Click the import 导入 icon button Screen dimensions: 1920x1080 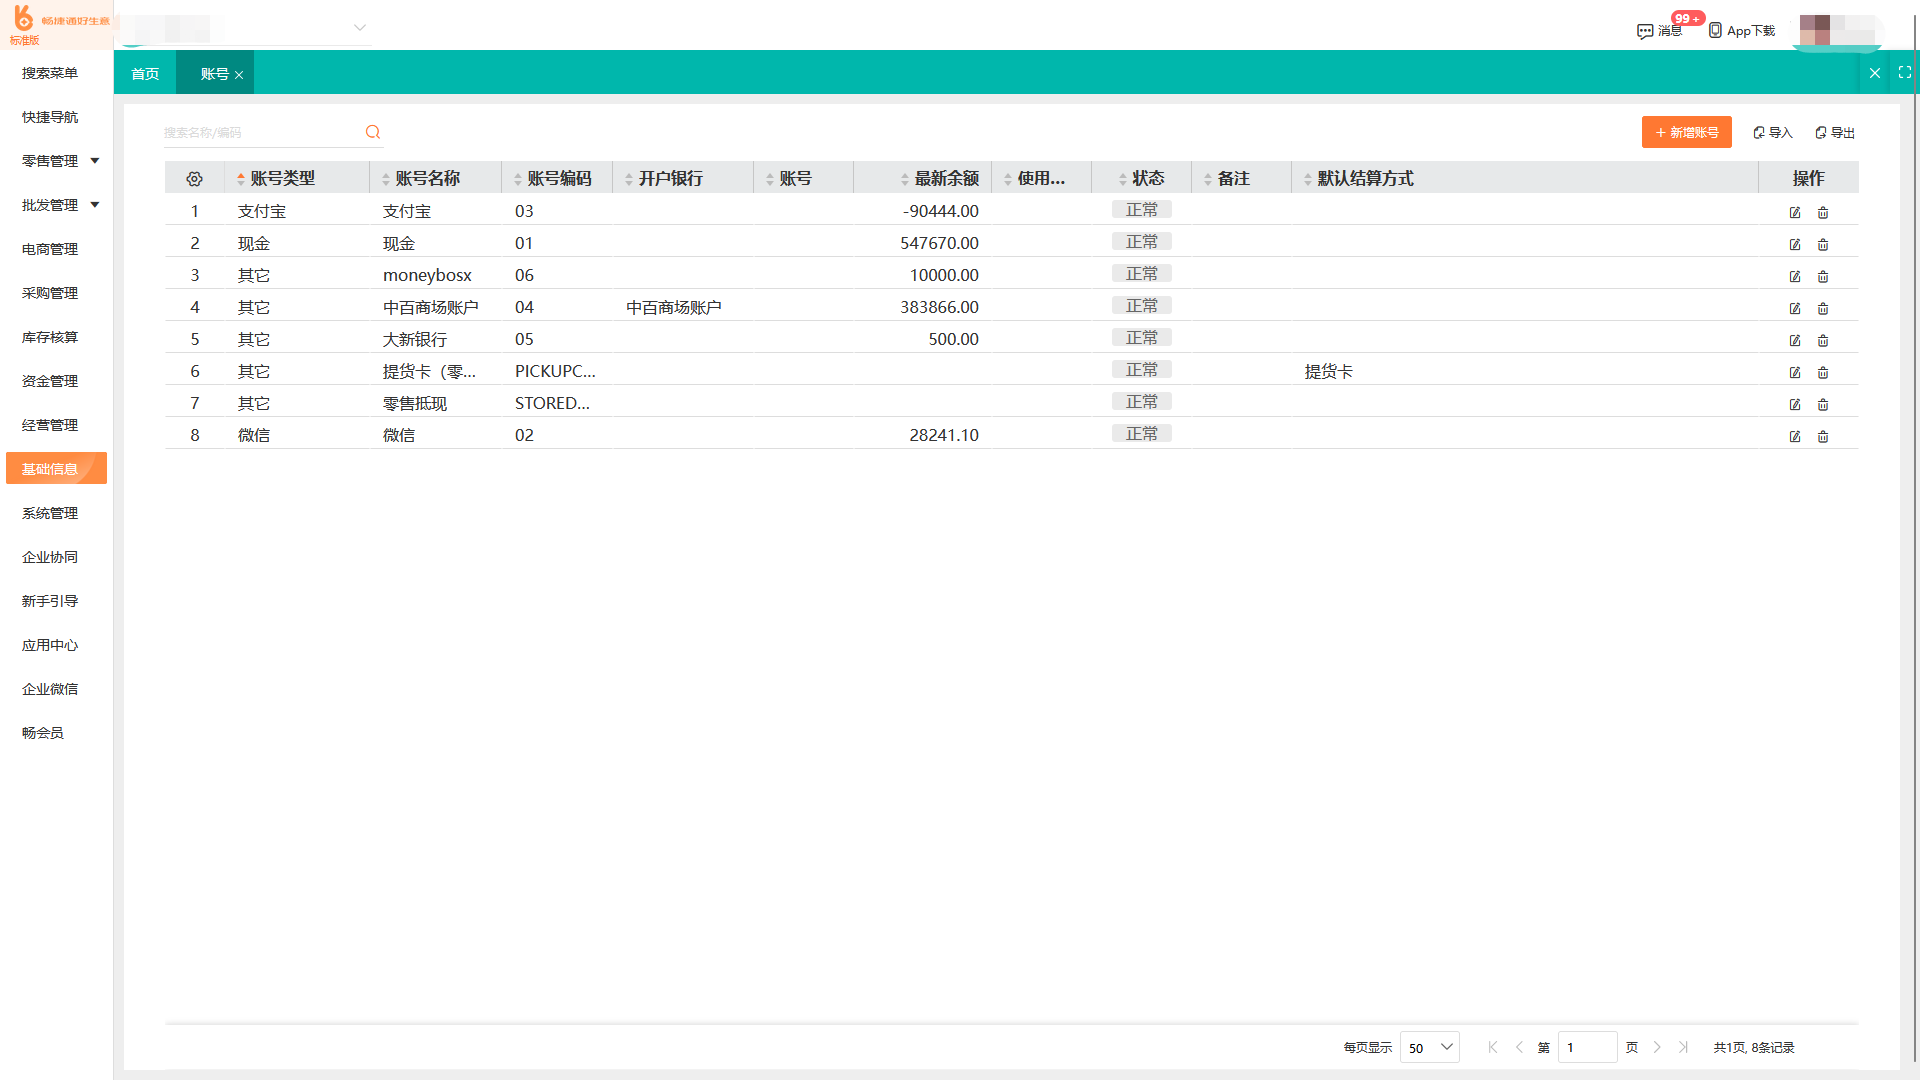pyautogui.click(x=1776, y=132)
